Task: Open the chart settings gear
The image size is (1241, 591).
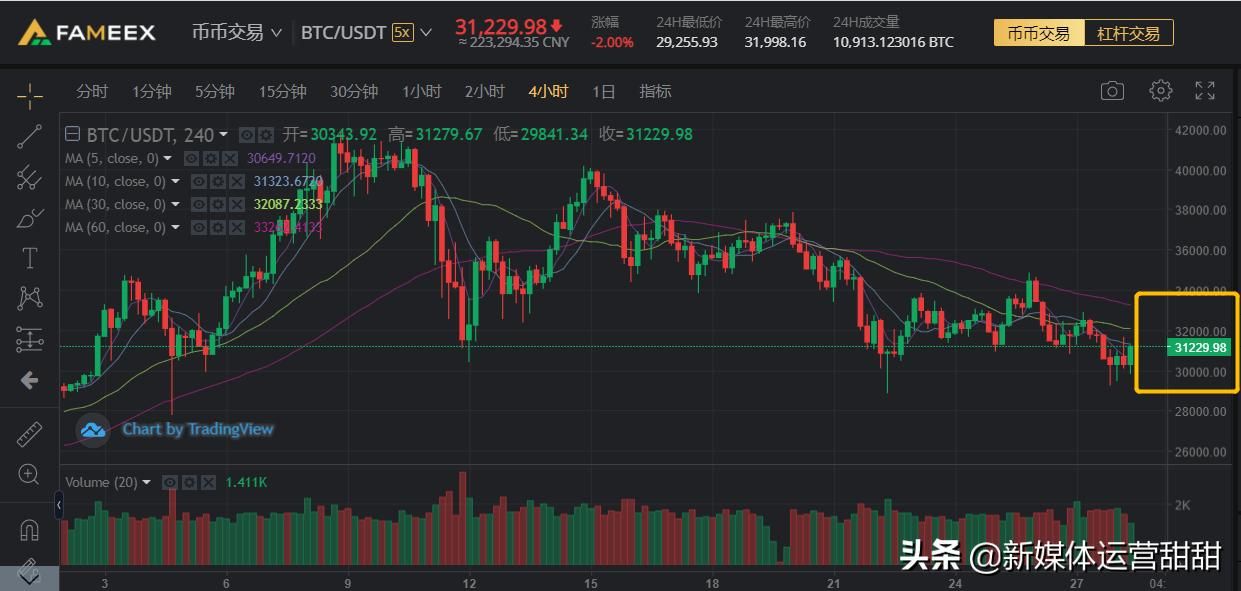Action: click(x=1160, y=90)
